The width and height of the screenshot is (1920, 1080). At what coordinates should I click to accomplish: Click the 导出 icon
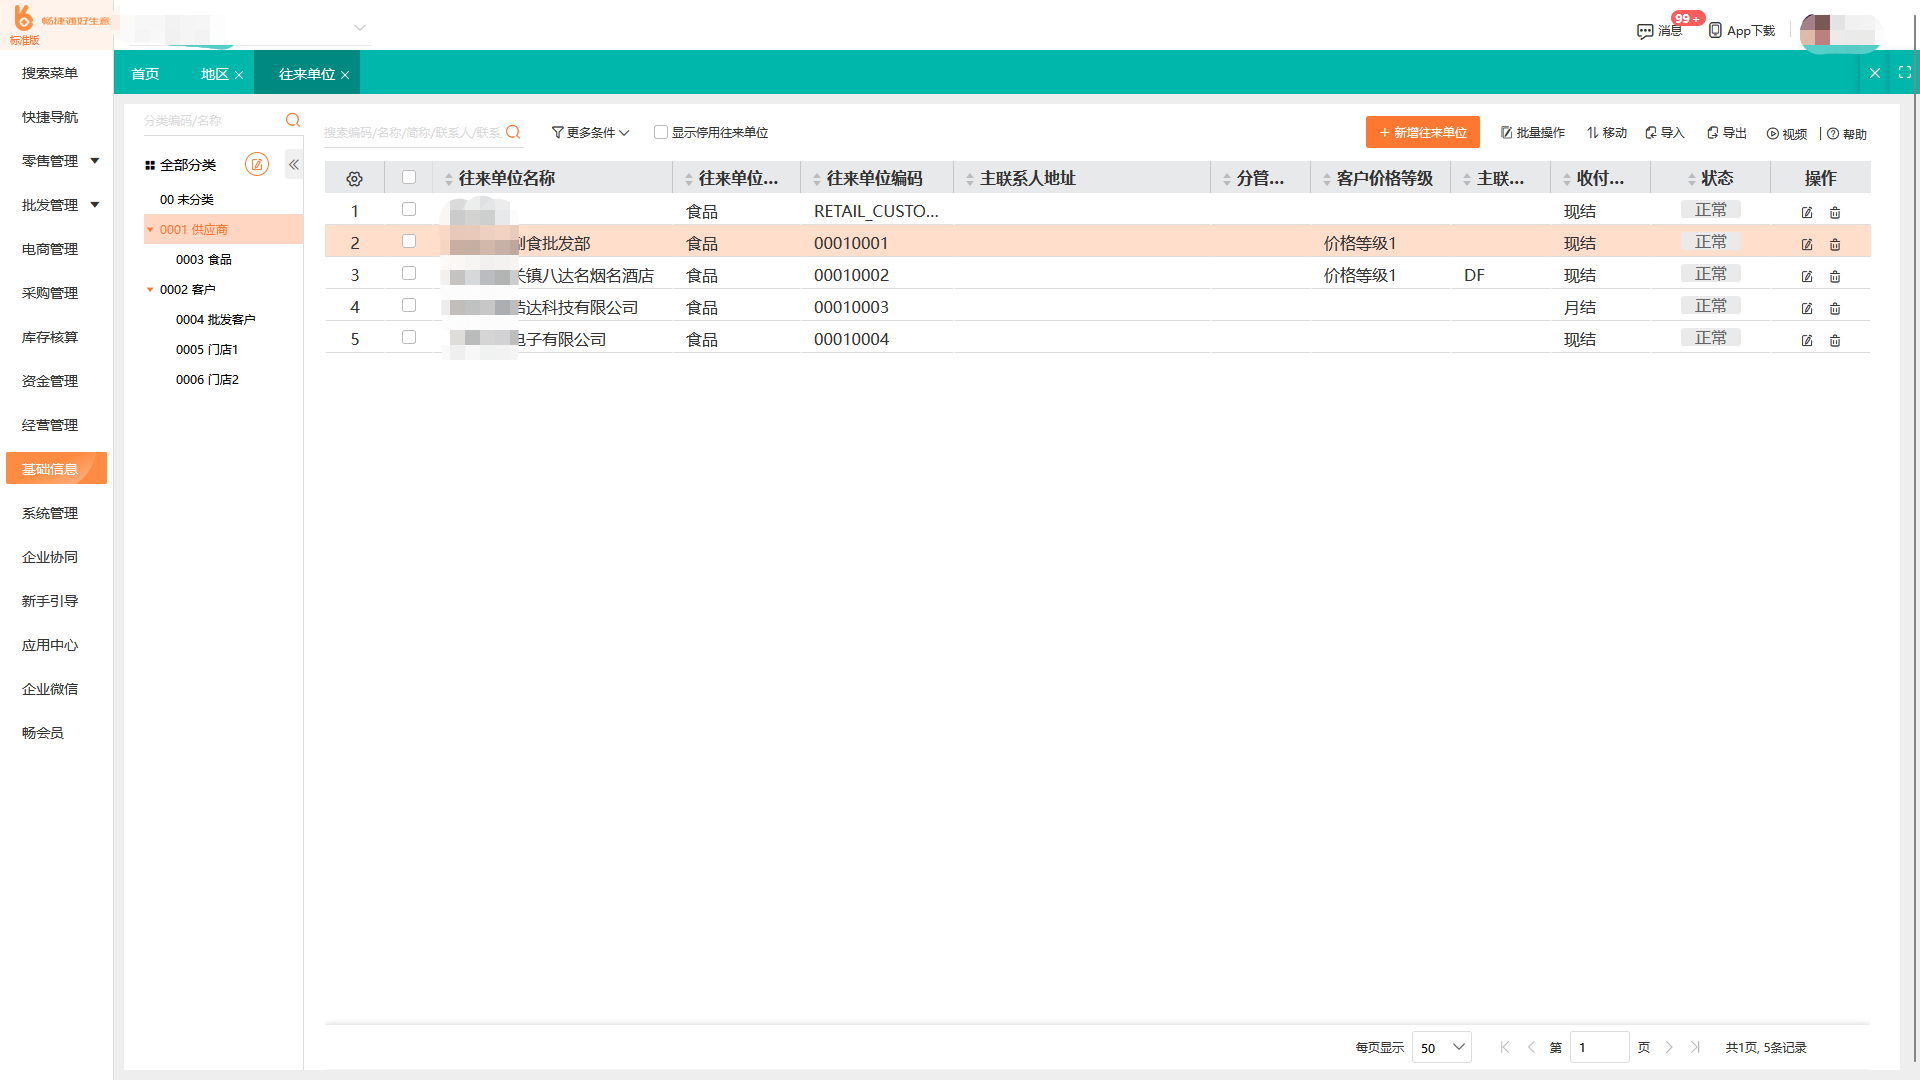pos(1729,132)
